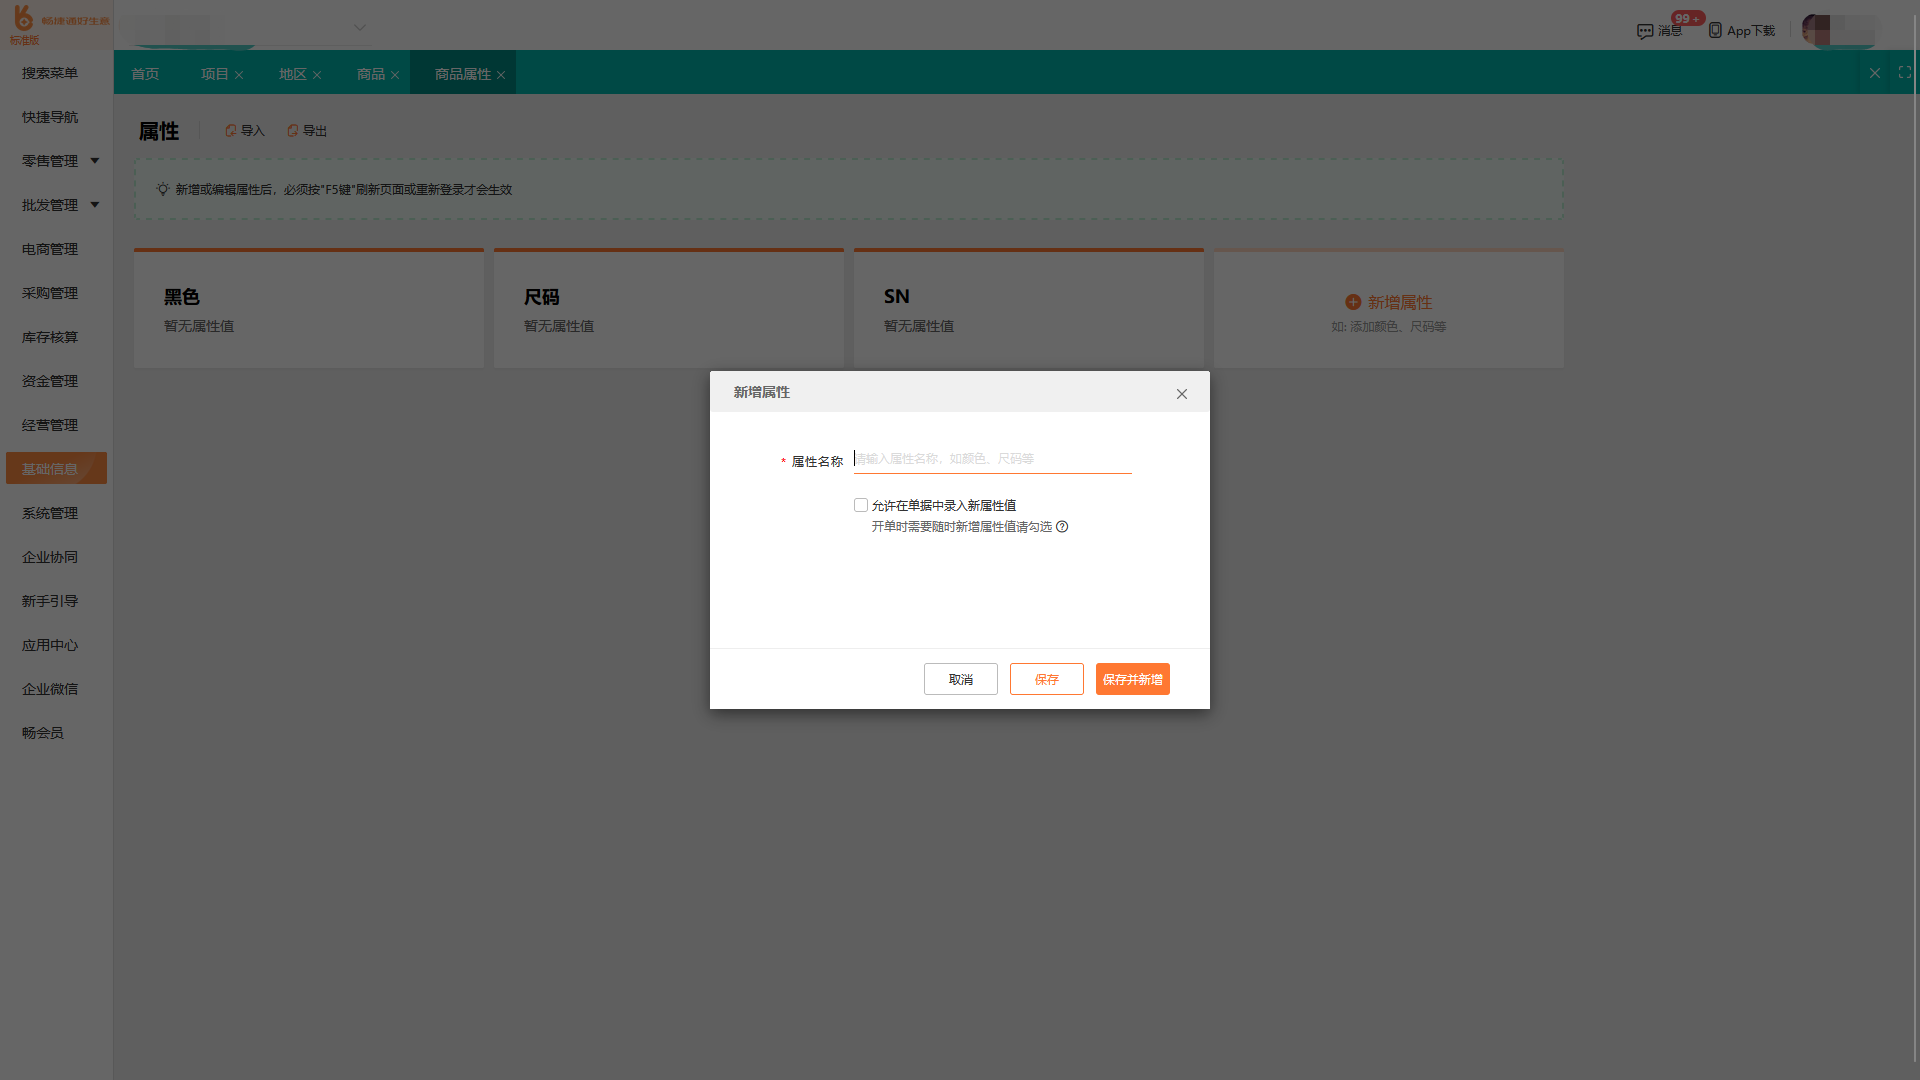
Task: Click 保存并新增 button in dialog
Action: coord(1131,678)
